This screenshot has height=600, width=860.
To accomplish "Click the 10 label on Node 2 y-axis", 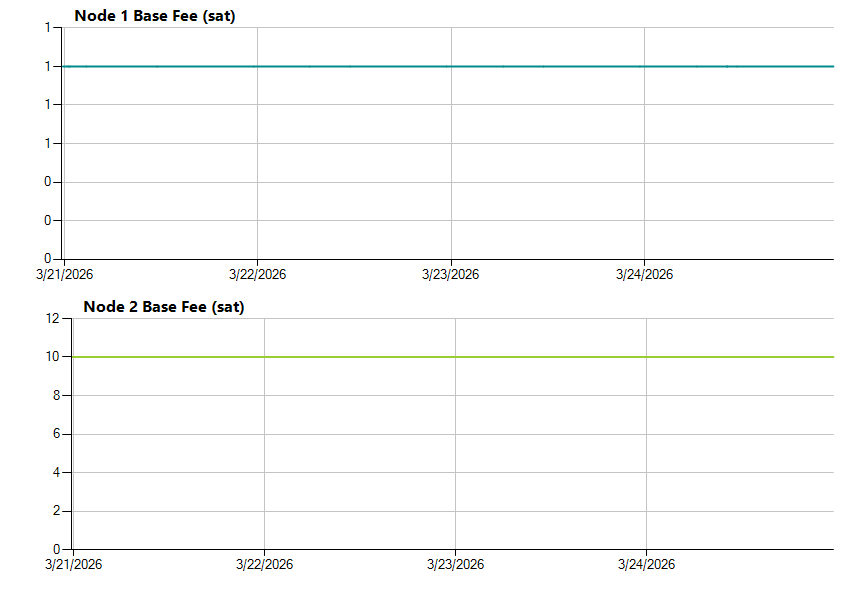I will point(54,357).
